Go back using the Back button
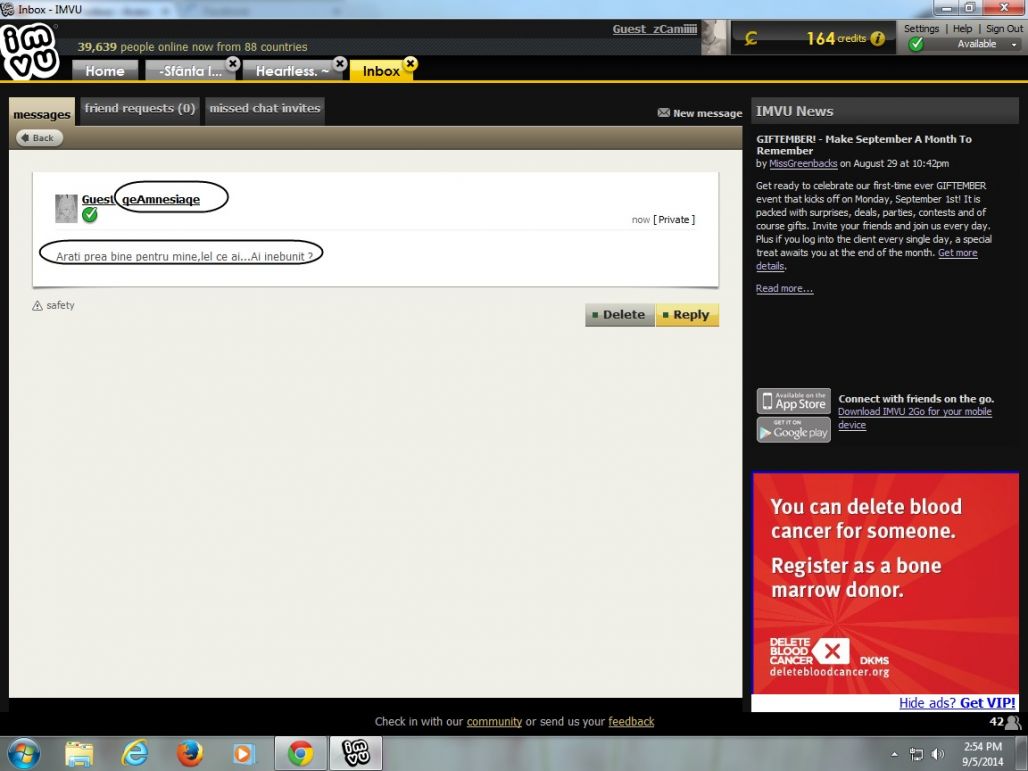This screenshot has height=771, width=1028. [37, 138]
